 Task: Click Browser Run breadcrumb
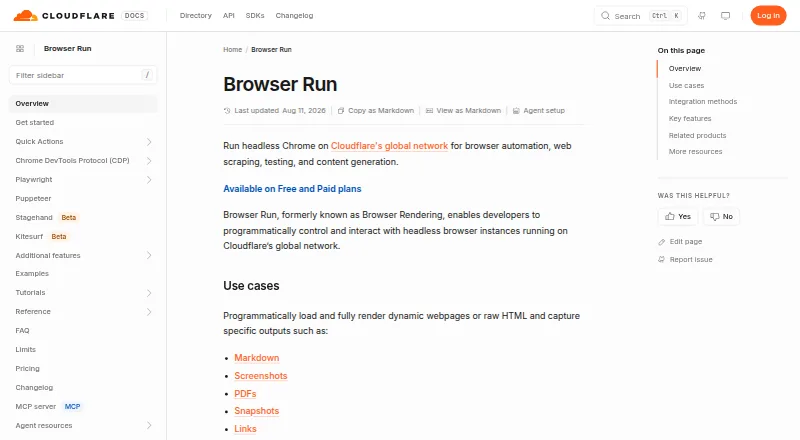point(271,50)
